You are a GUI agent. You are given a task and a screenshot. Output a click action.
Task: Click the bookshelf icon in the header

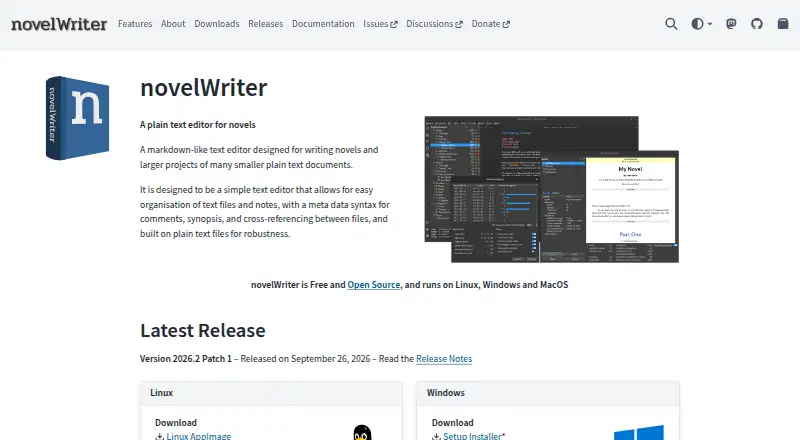(x=783, y=24)
